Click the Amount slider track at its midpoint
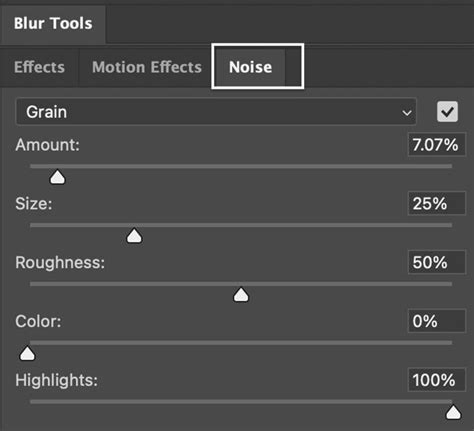Screen dimensions: 474x431 click(241, 166)
